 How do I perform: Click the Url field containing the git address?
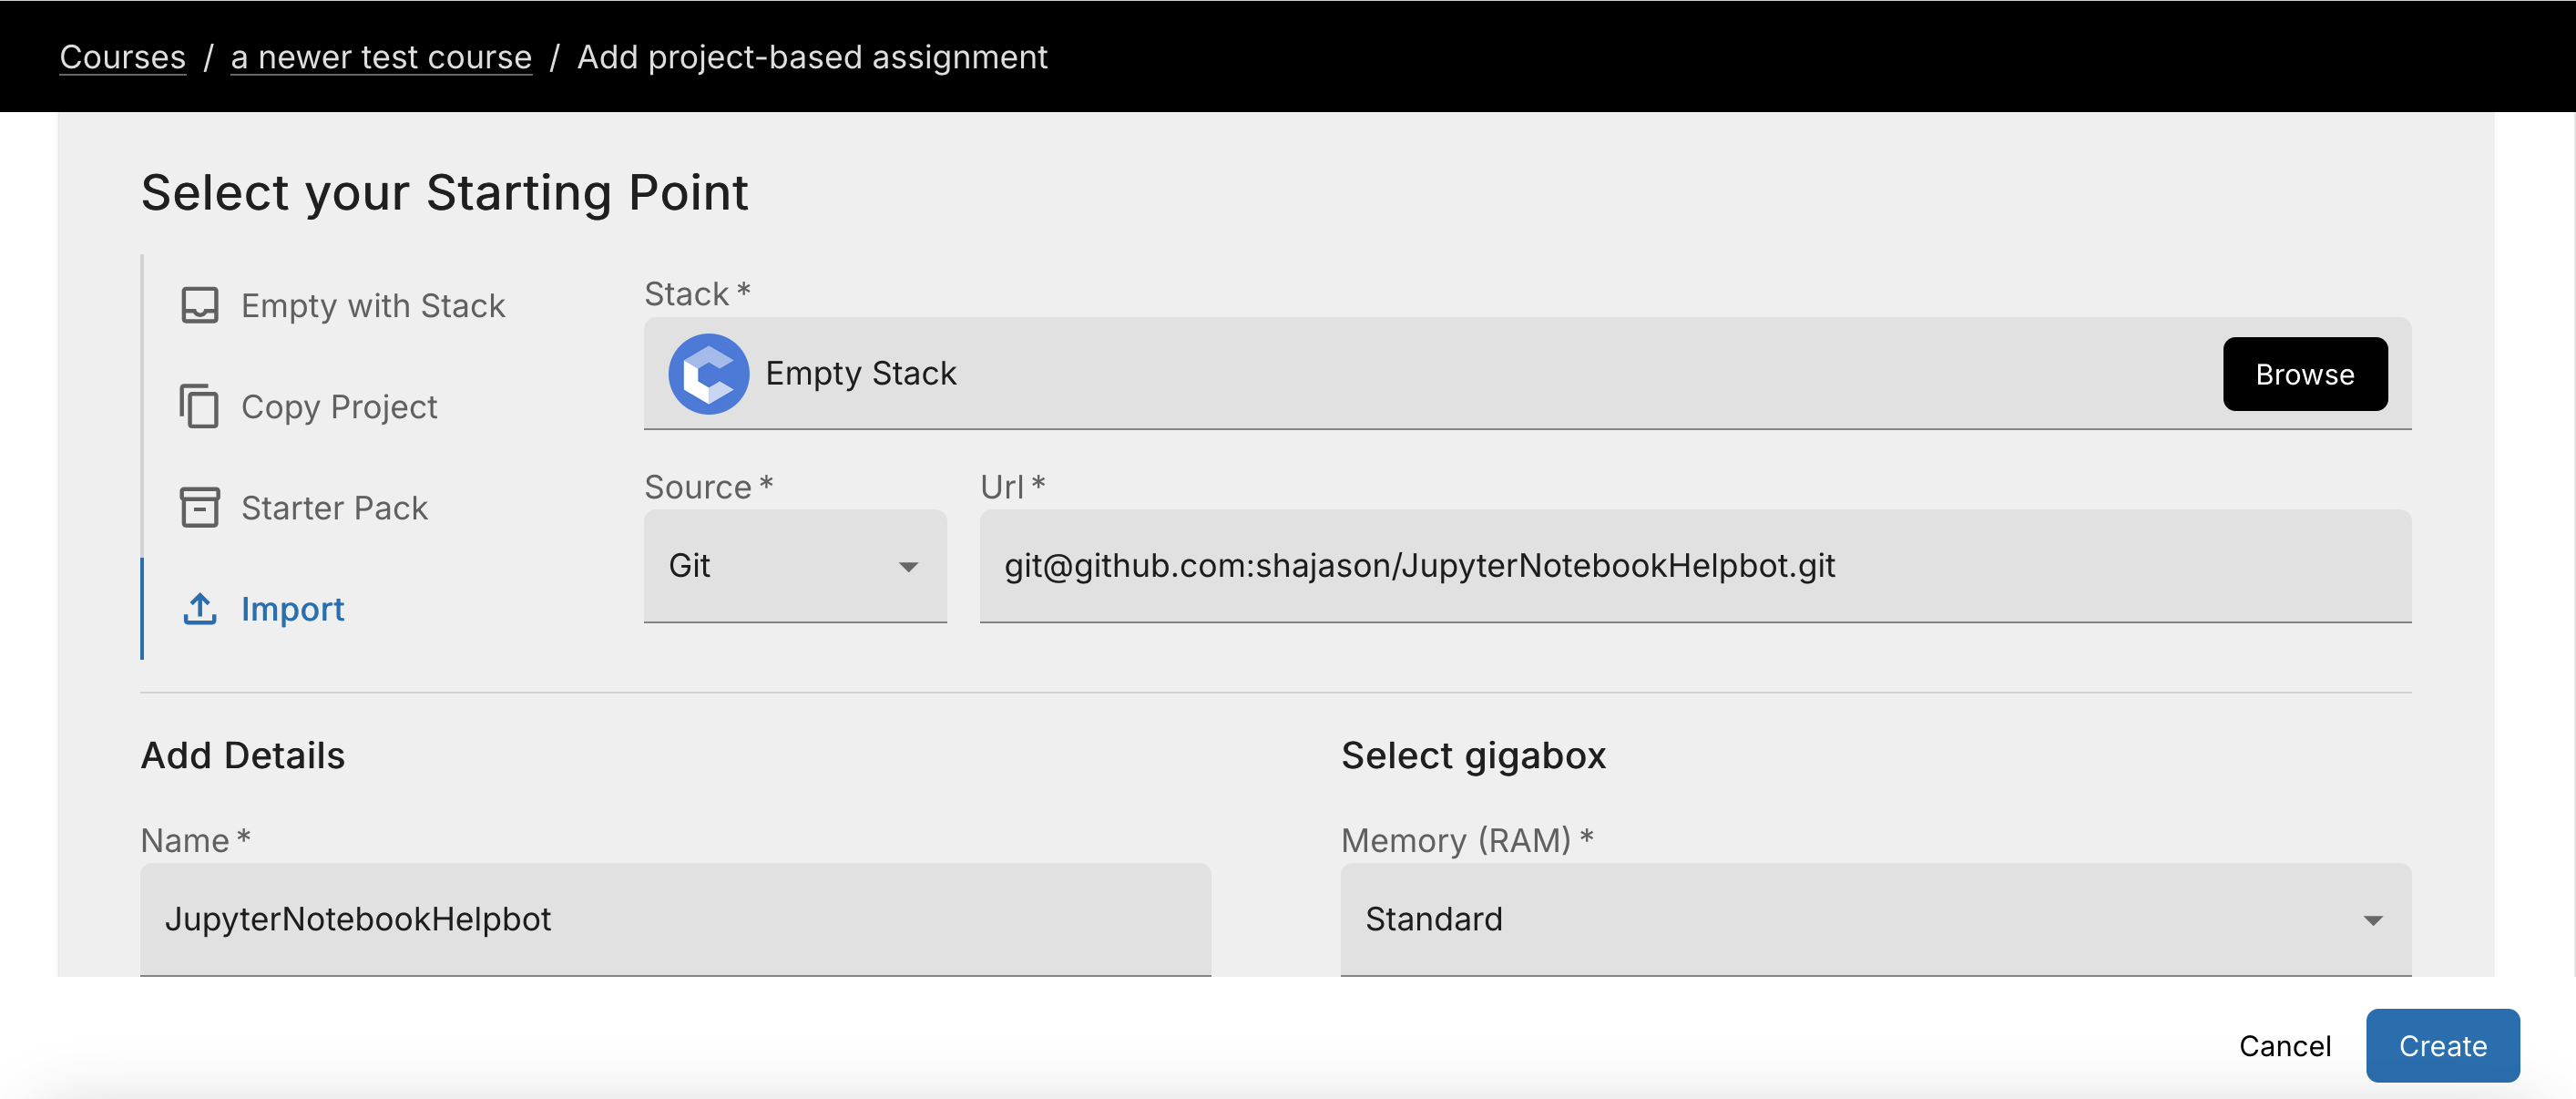click(1420, 565)
